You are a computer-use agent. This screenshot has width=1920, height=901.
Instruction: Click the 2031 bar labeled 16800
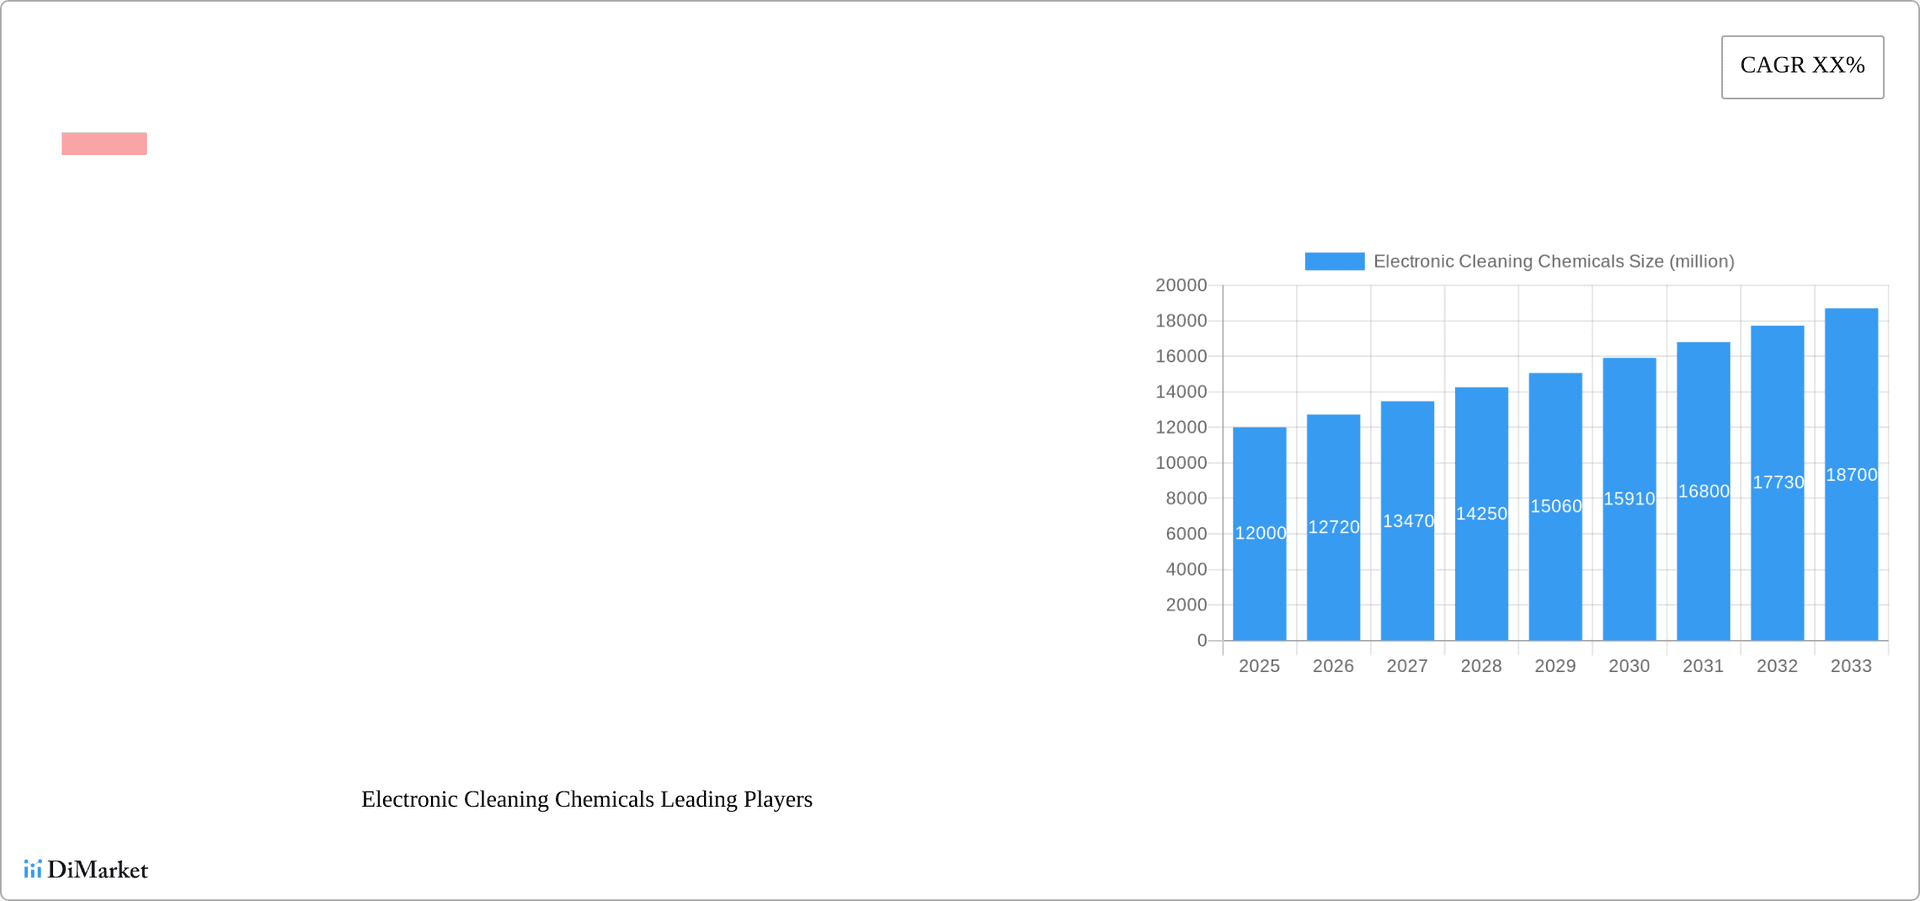pyautogui.click(x=1703, y=490)
